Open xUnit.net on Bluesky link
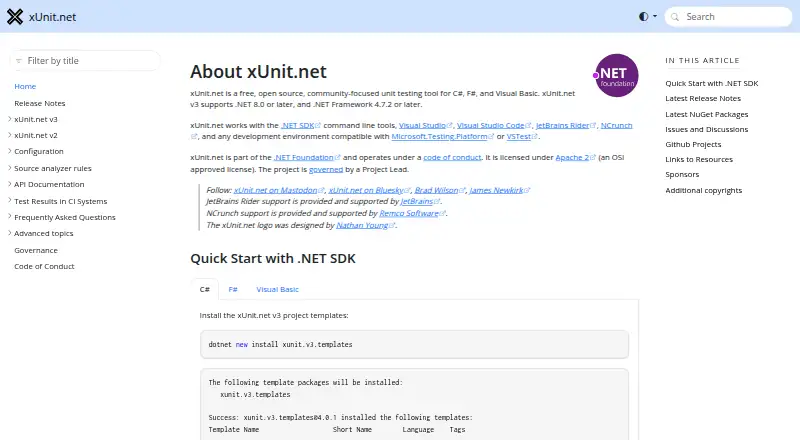Viewport: 800px width, 440px height. [x=369, y=190]
